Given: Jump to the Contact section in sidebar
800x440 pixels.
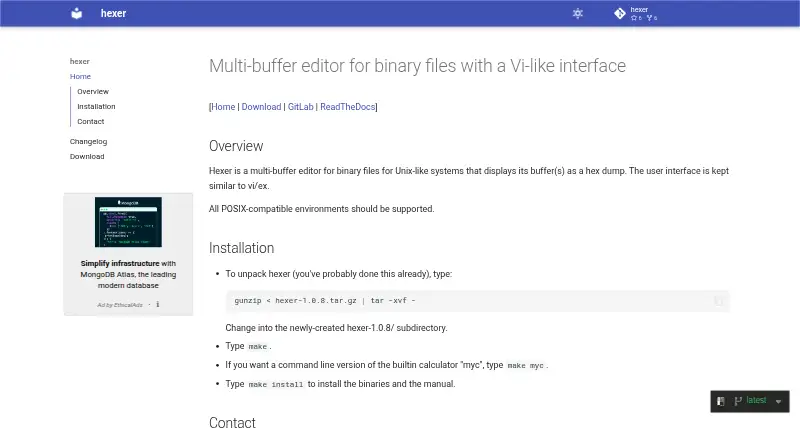Looking at the screenshot, I should tap(90, 121).
